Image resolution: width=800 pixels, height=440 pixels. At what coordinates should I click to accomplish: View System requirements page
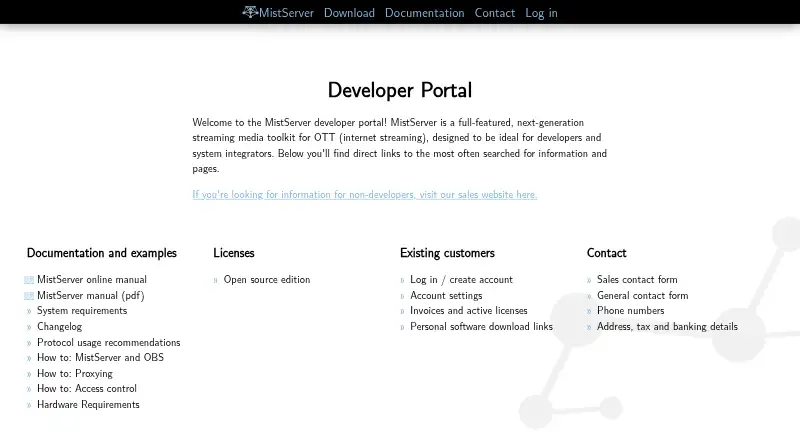[x=82, y=311]
